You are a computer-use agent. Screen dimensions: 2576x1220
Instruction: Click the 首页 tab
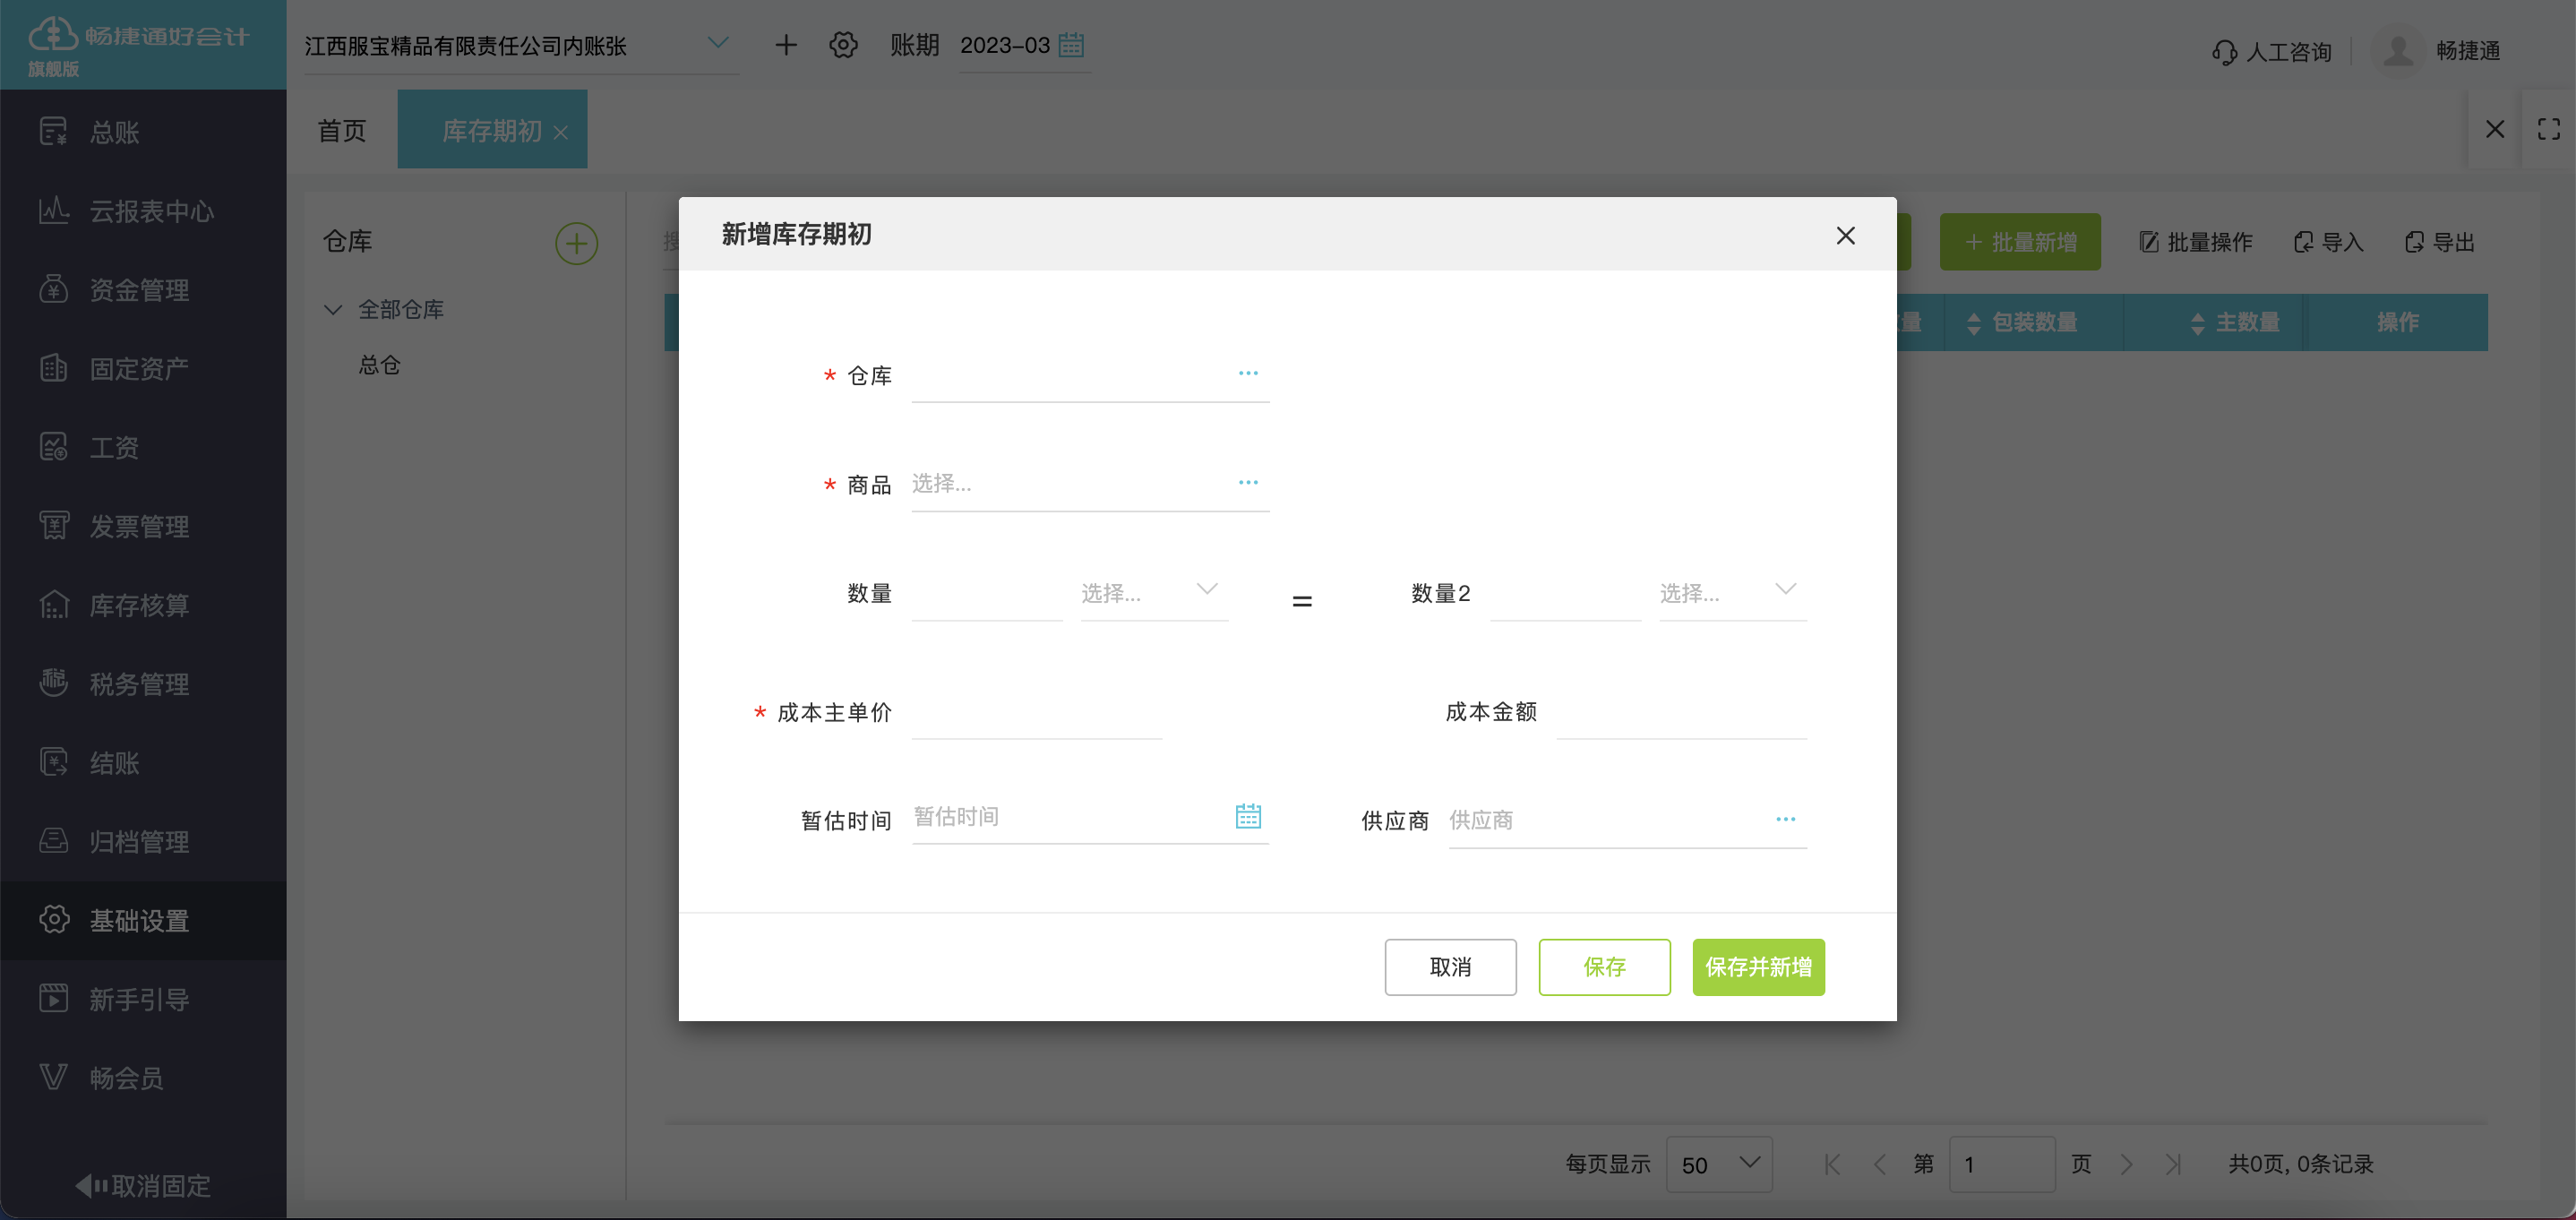[342, 130]
